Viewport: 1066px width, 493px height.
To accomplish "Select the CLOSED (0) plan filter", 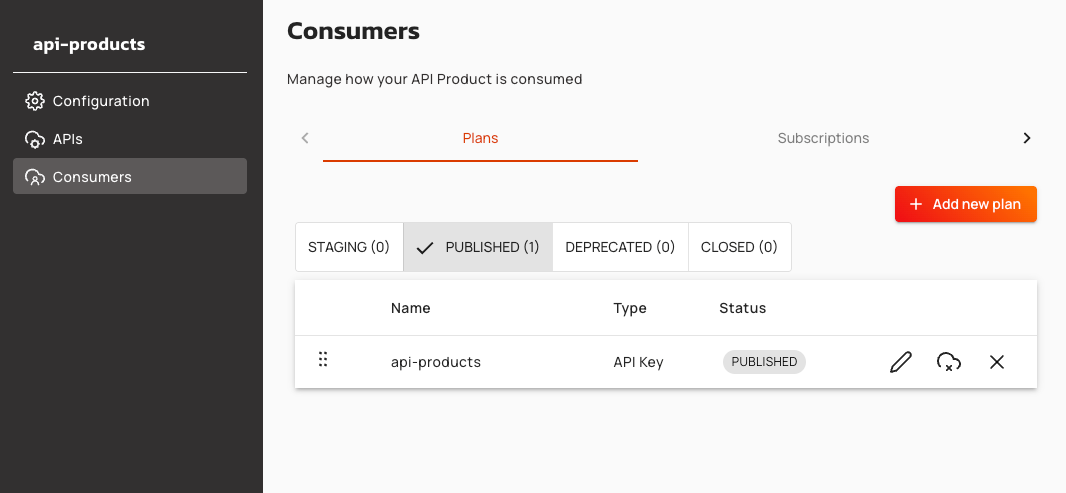I will (x=739, y=247).
